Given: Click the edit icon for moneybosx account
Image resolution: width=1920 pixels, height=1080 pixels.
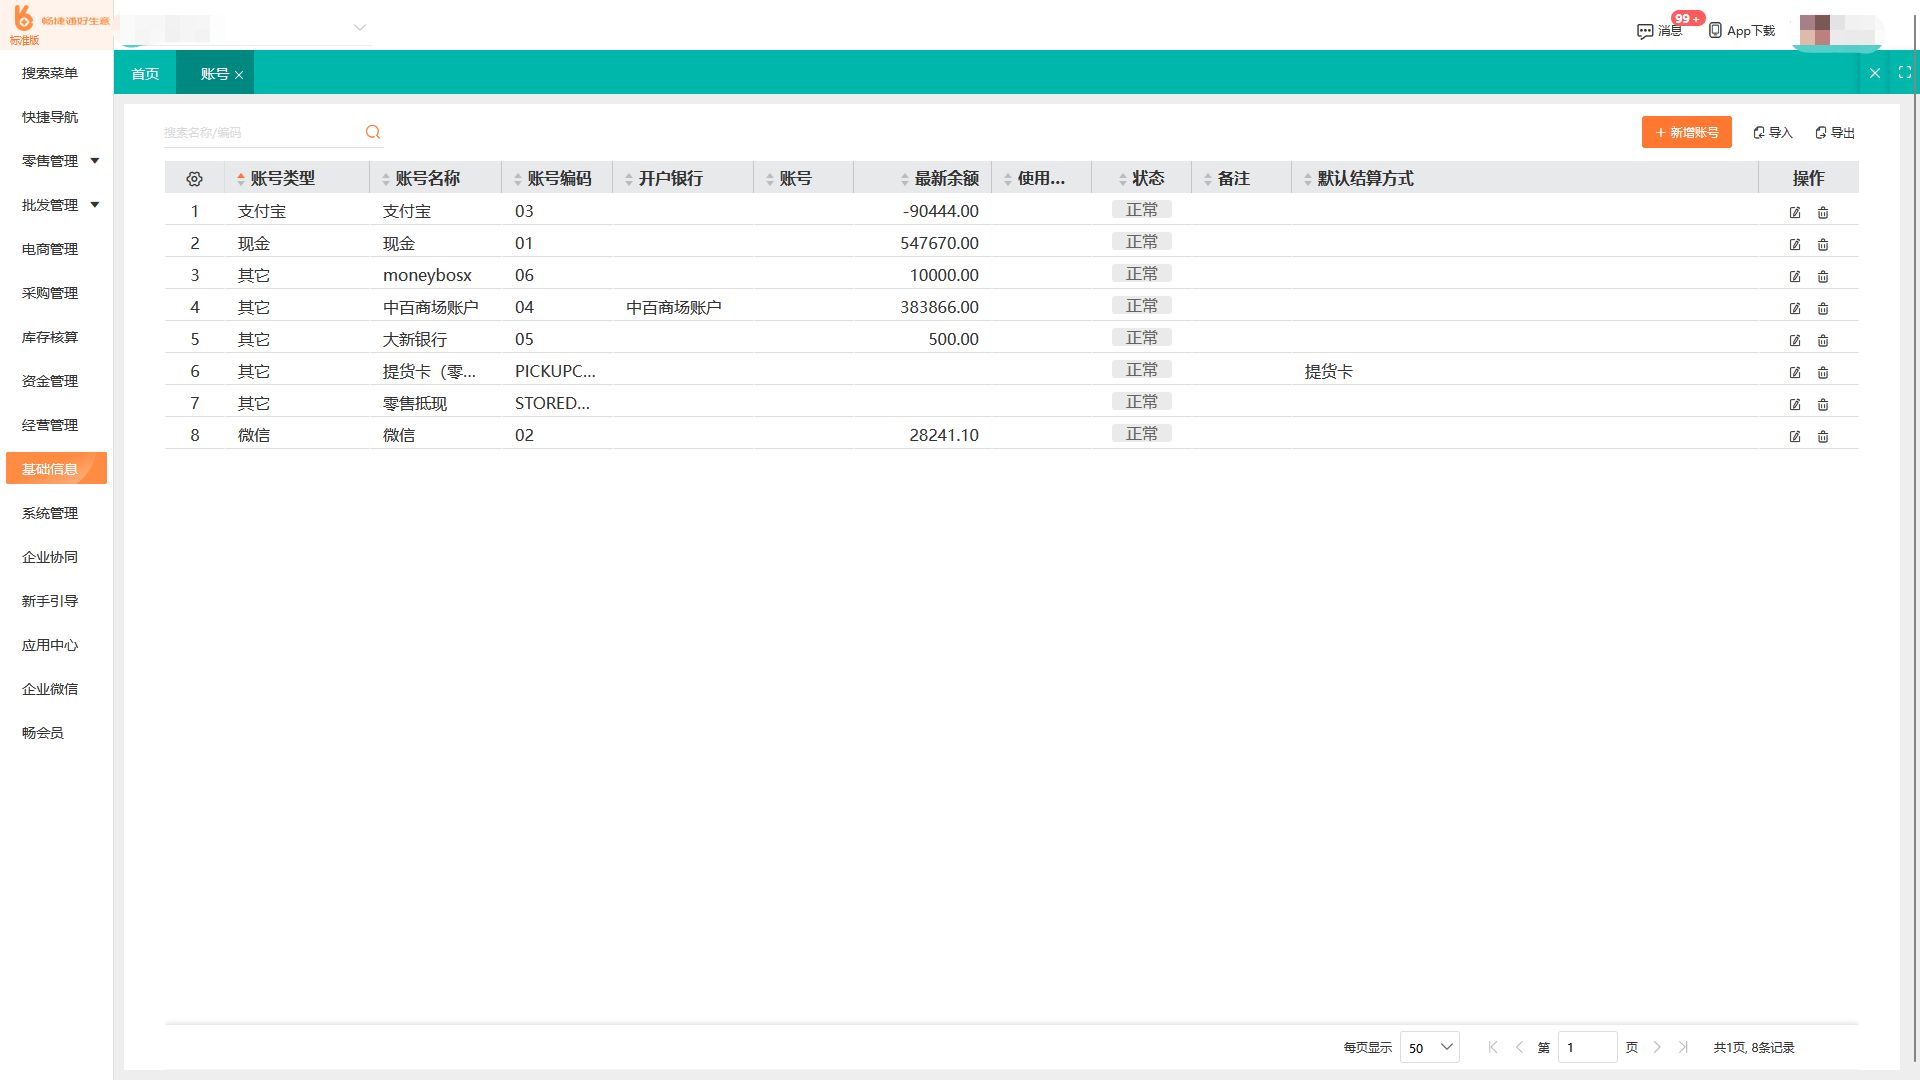Looking at the screenshot, I should pyautogui.click(x=1795, y=274).
